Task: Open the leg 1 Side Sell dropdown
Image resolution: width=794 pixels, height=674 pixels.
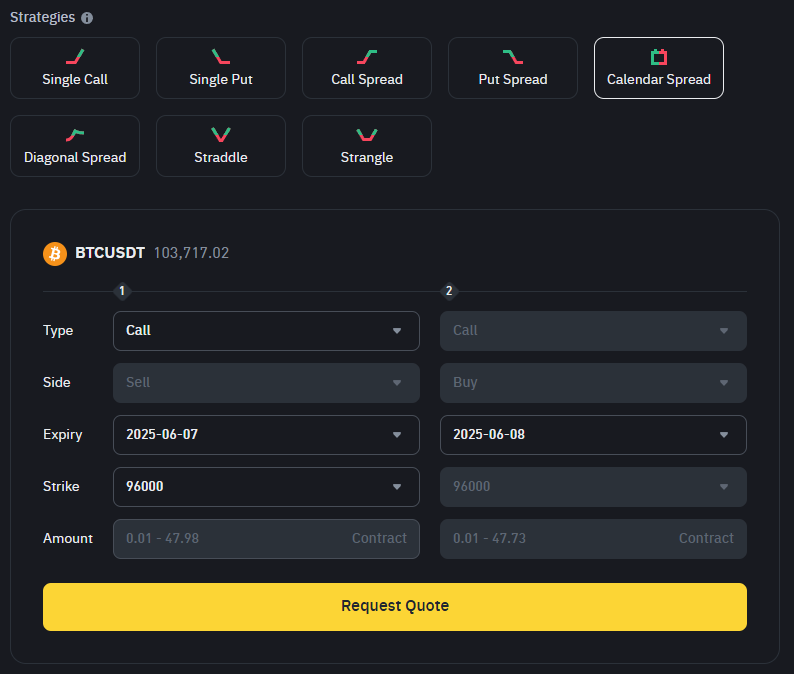Action: tap(266, 382)
